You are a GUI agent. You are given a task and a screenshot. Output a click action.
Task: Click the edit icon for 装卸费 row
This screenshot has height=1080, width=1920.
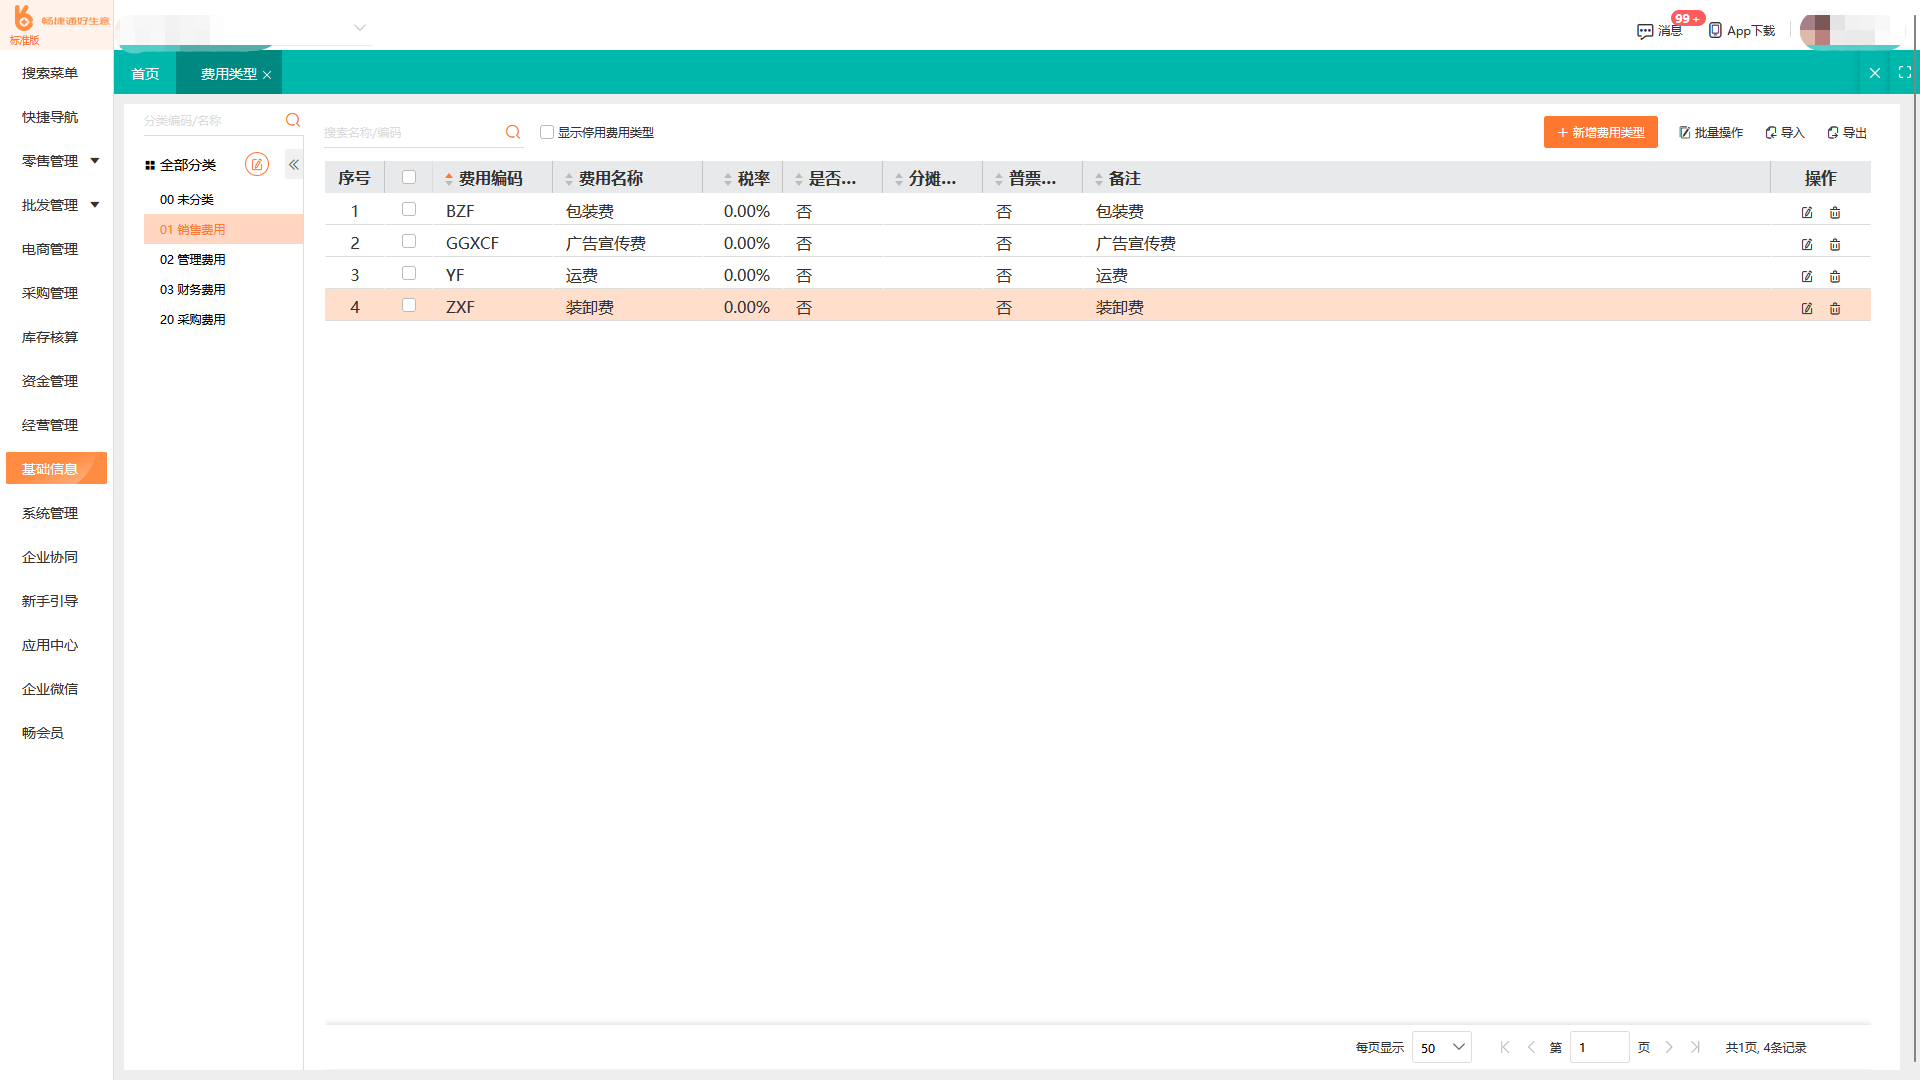[x=1807, y=307]
